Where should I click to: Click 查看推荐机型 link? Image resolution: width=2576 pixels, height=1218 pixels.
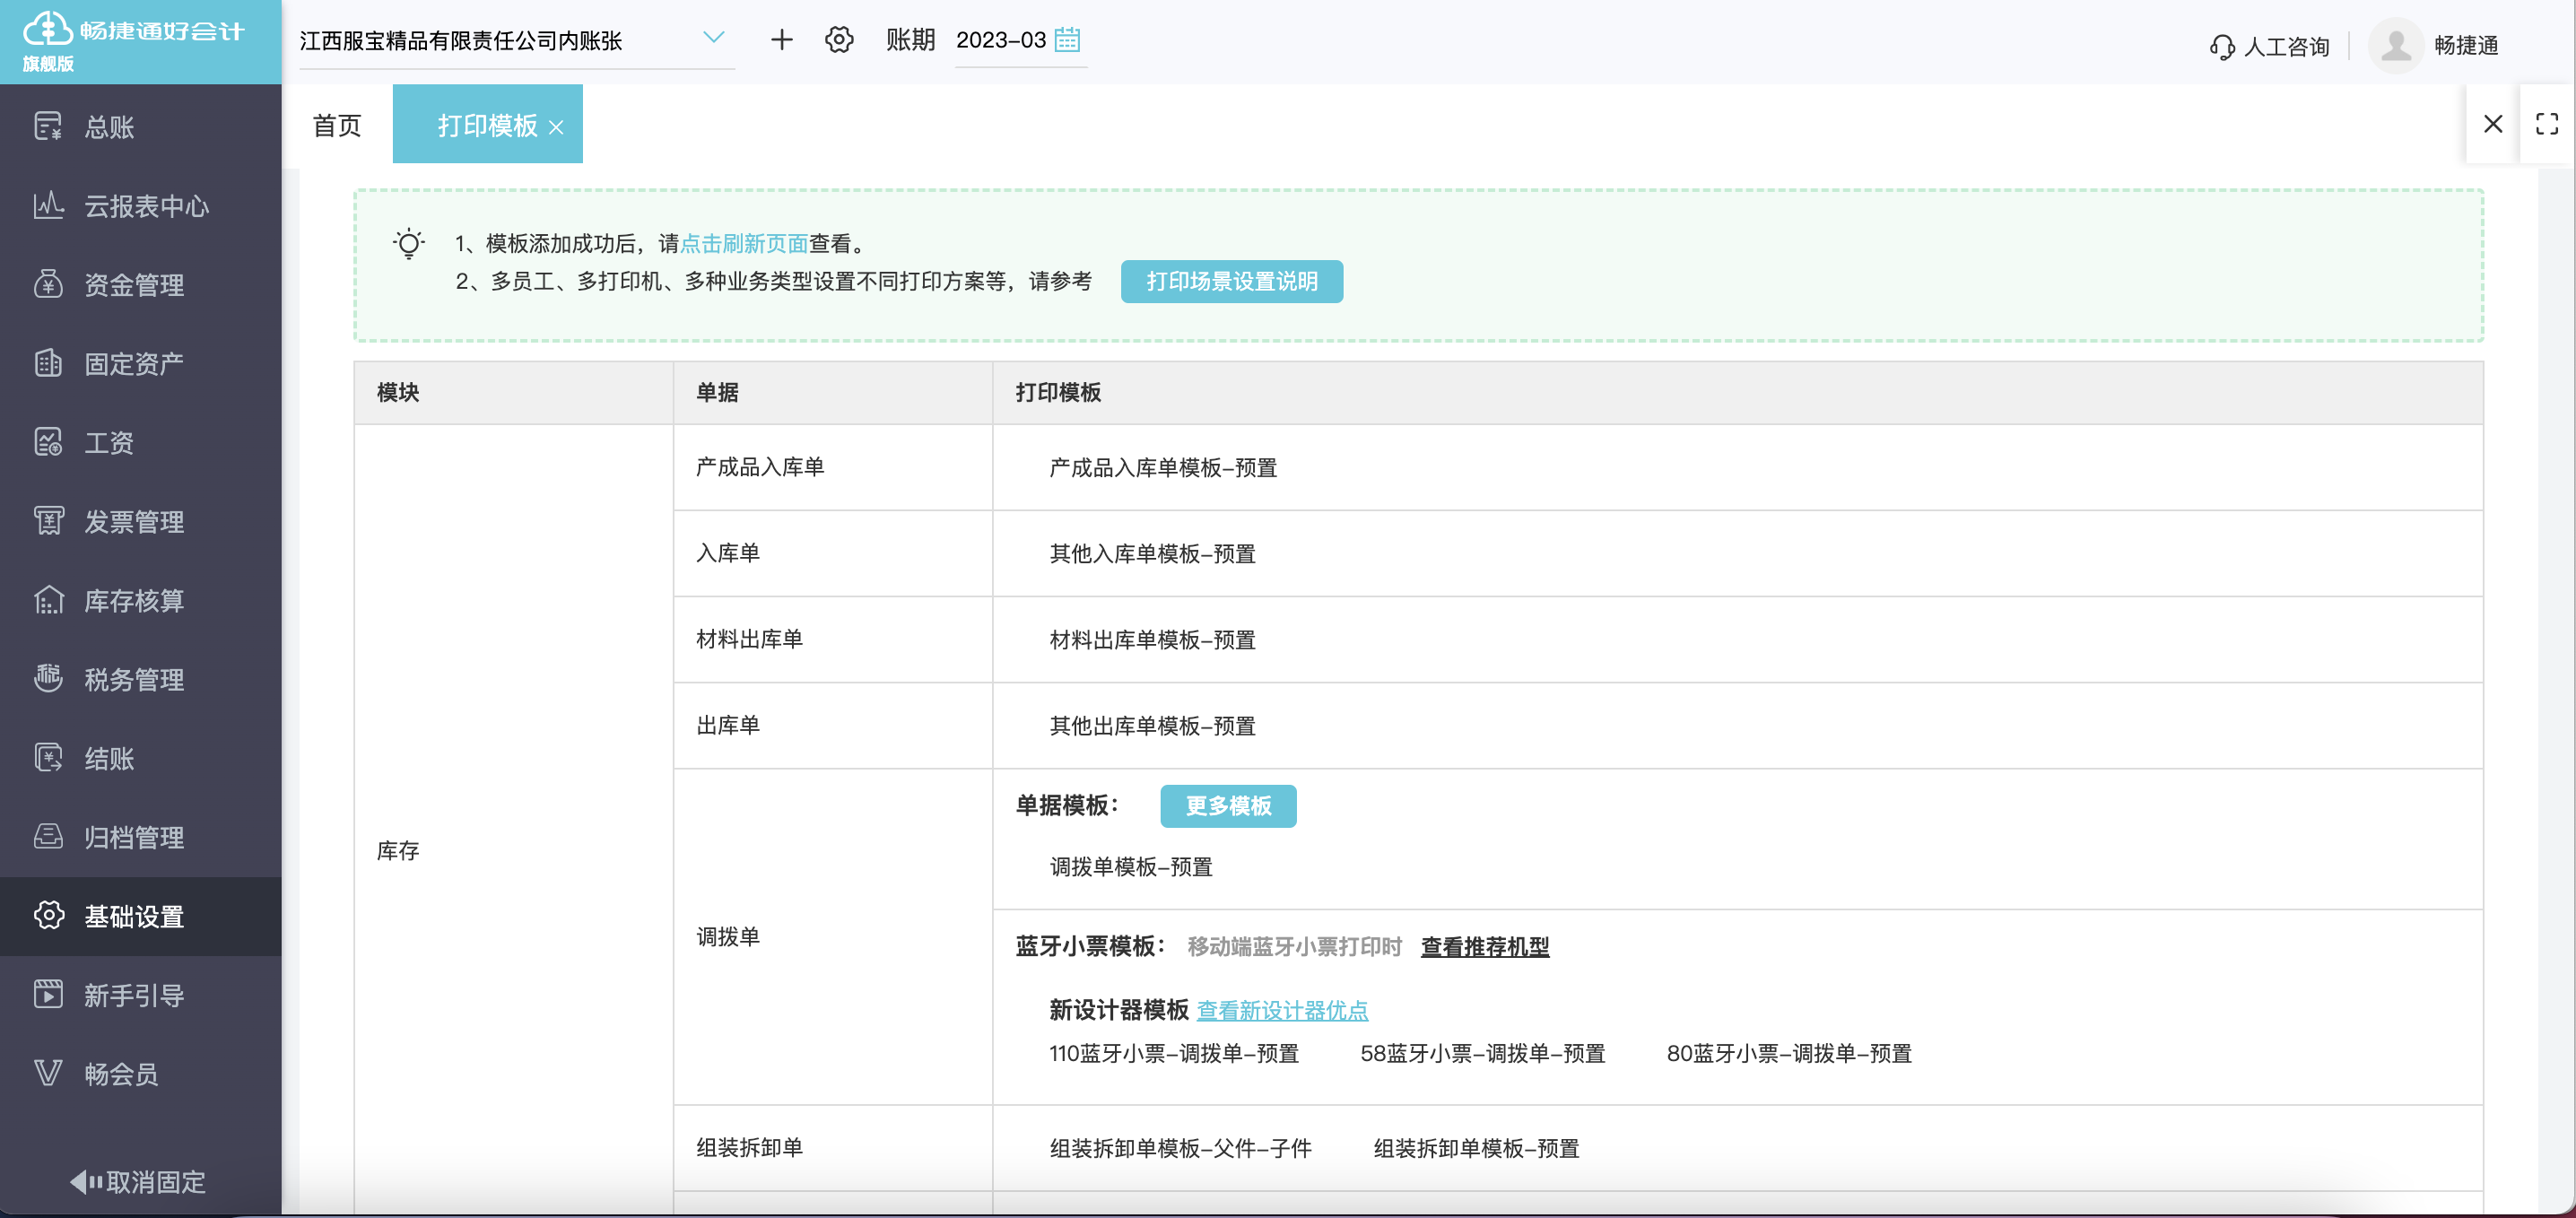(x=1487, y=947)
